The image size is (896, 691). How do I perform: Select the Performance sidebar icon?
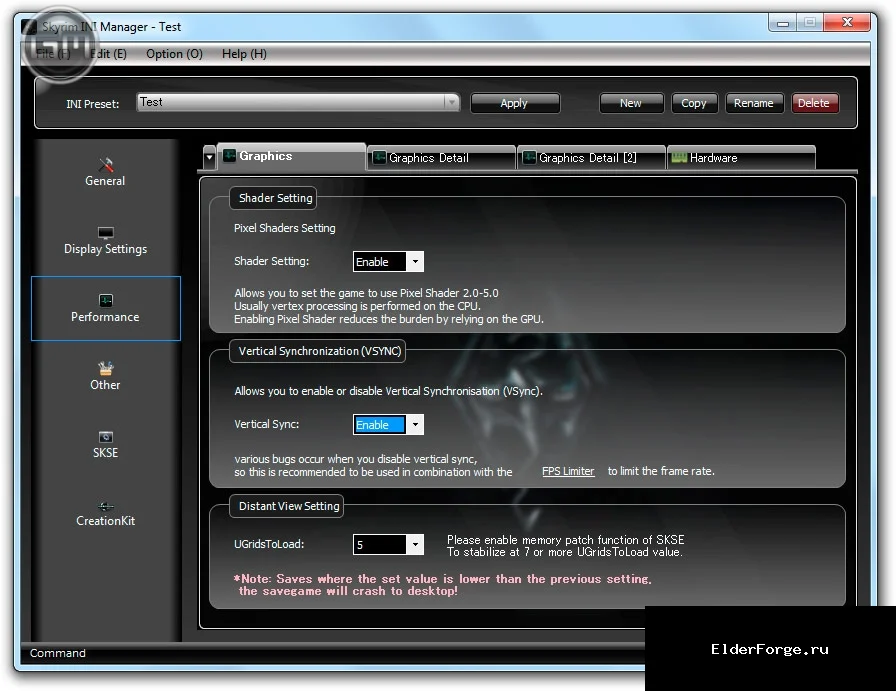tap(105, 300)
